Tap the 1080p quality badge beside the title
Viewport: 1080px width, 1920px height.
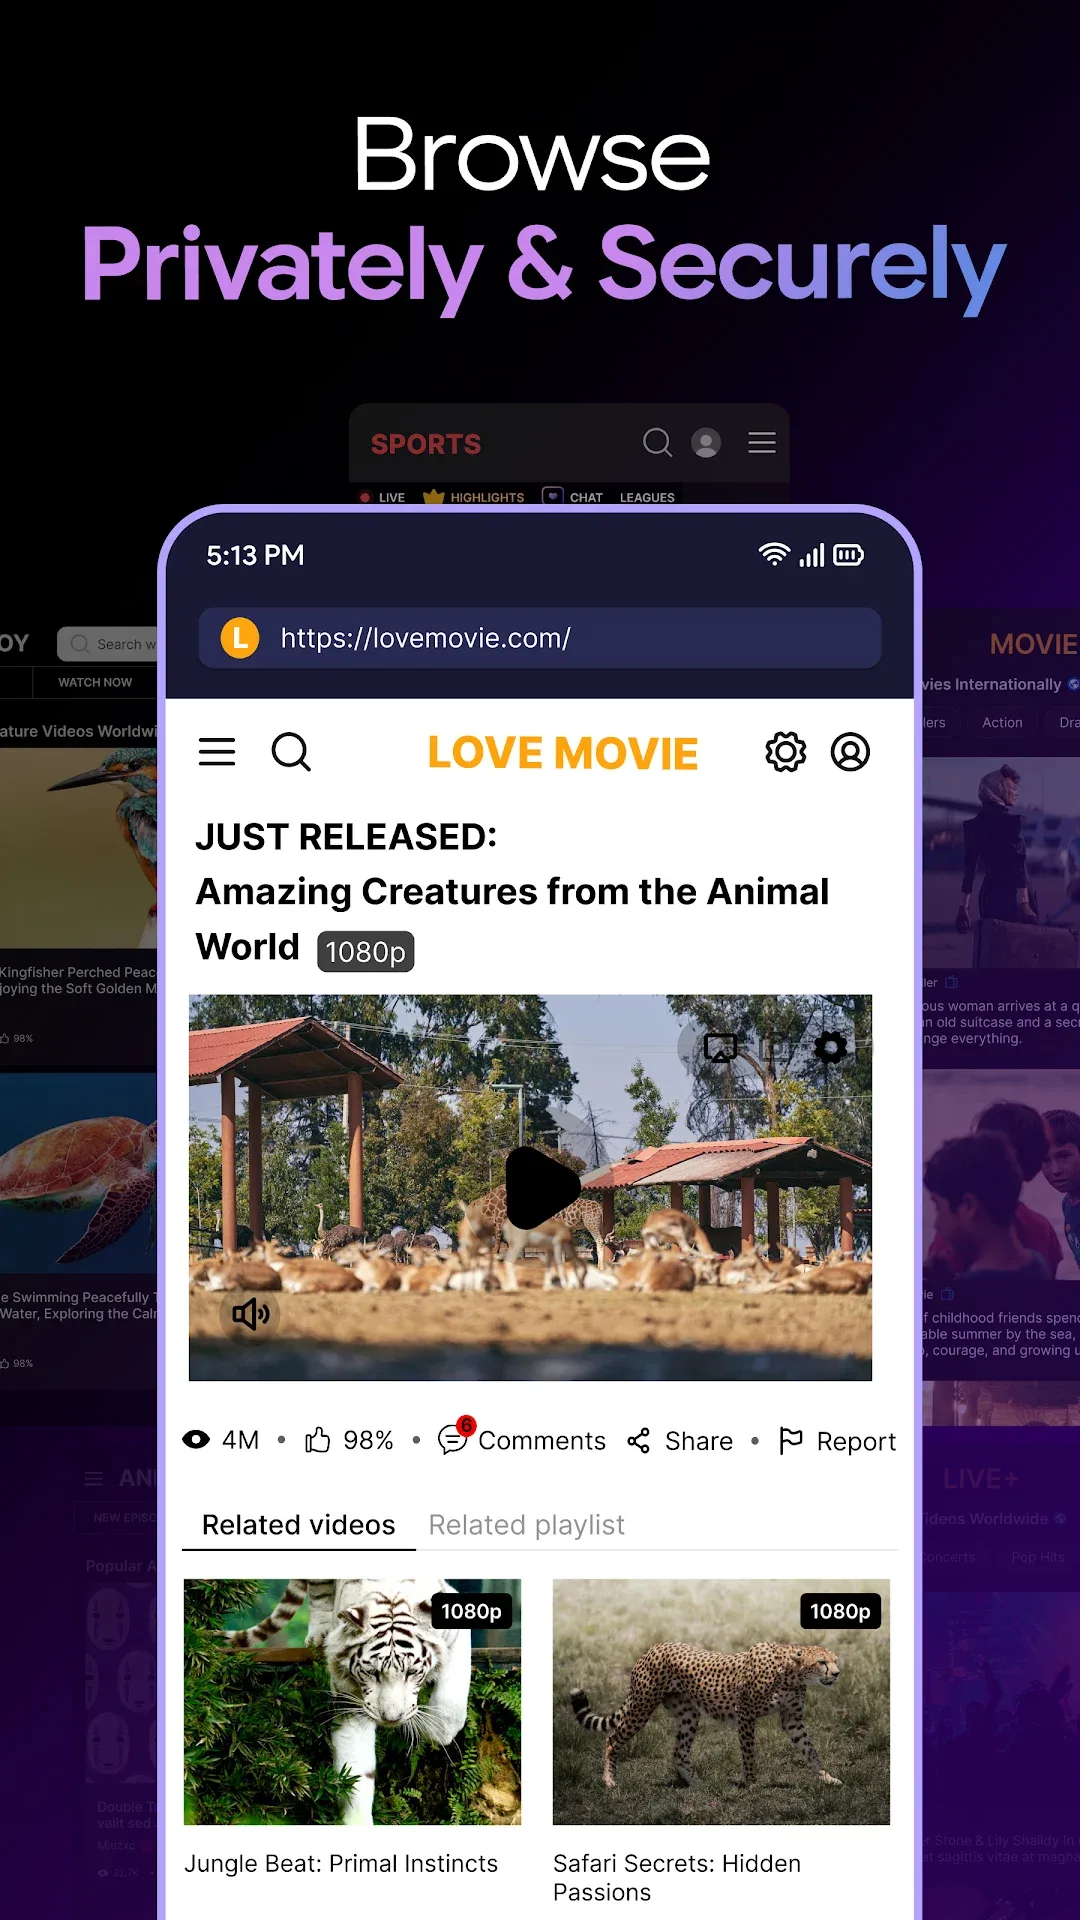(x=366, y=952)
